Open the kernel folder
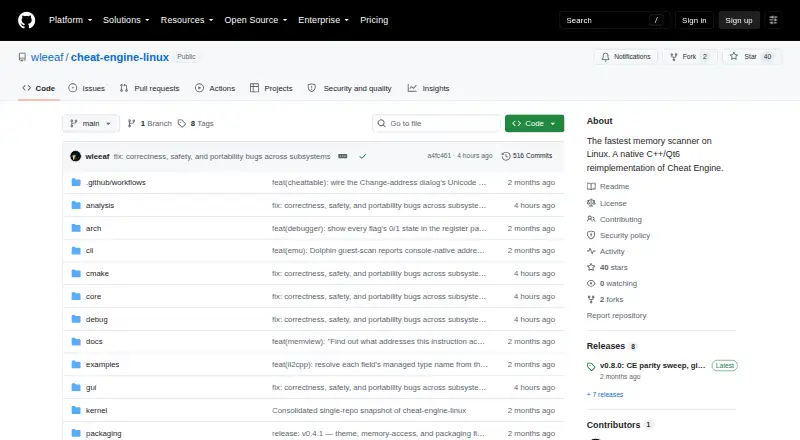This screenshot has width=800, height=440. point(96,410)
